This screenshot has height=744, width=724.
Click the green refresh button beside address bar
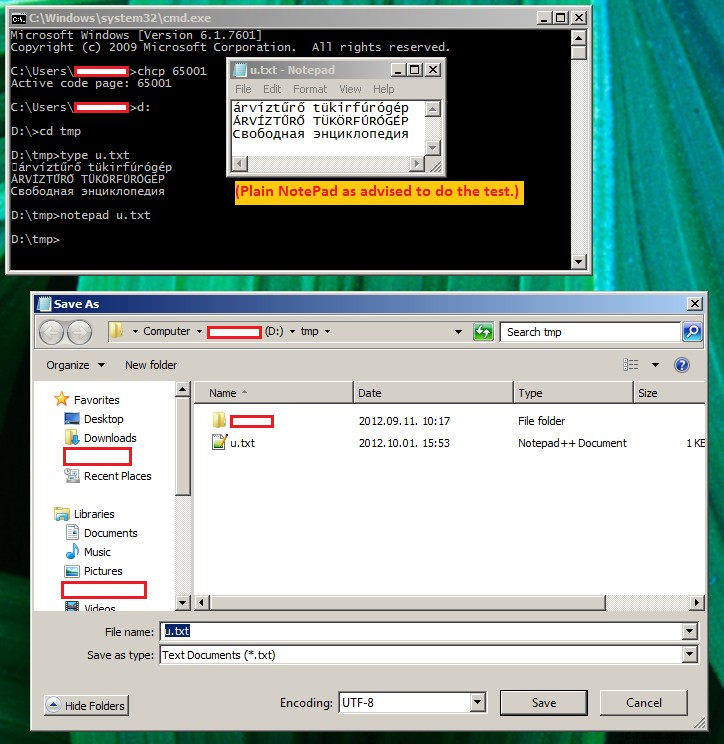[x=483, y=332]
